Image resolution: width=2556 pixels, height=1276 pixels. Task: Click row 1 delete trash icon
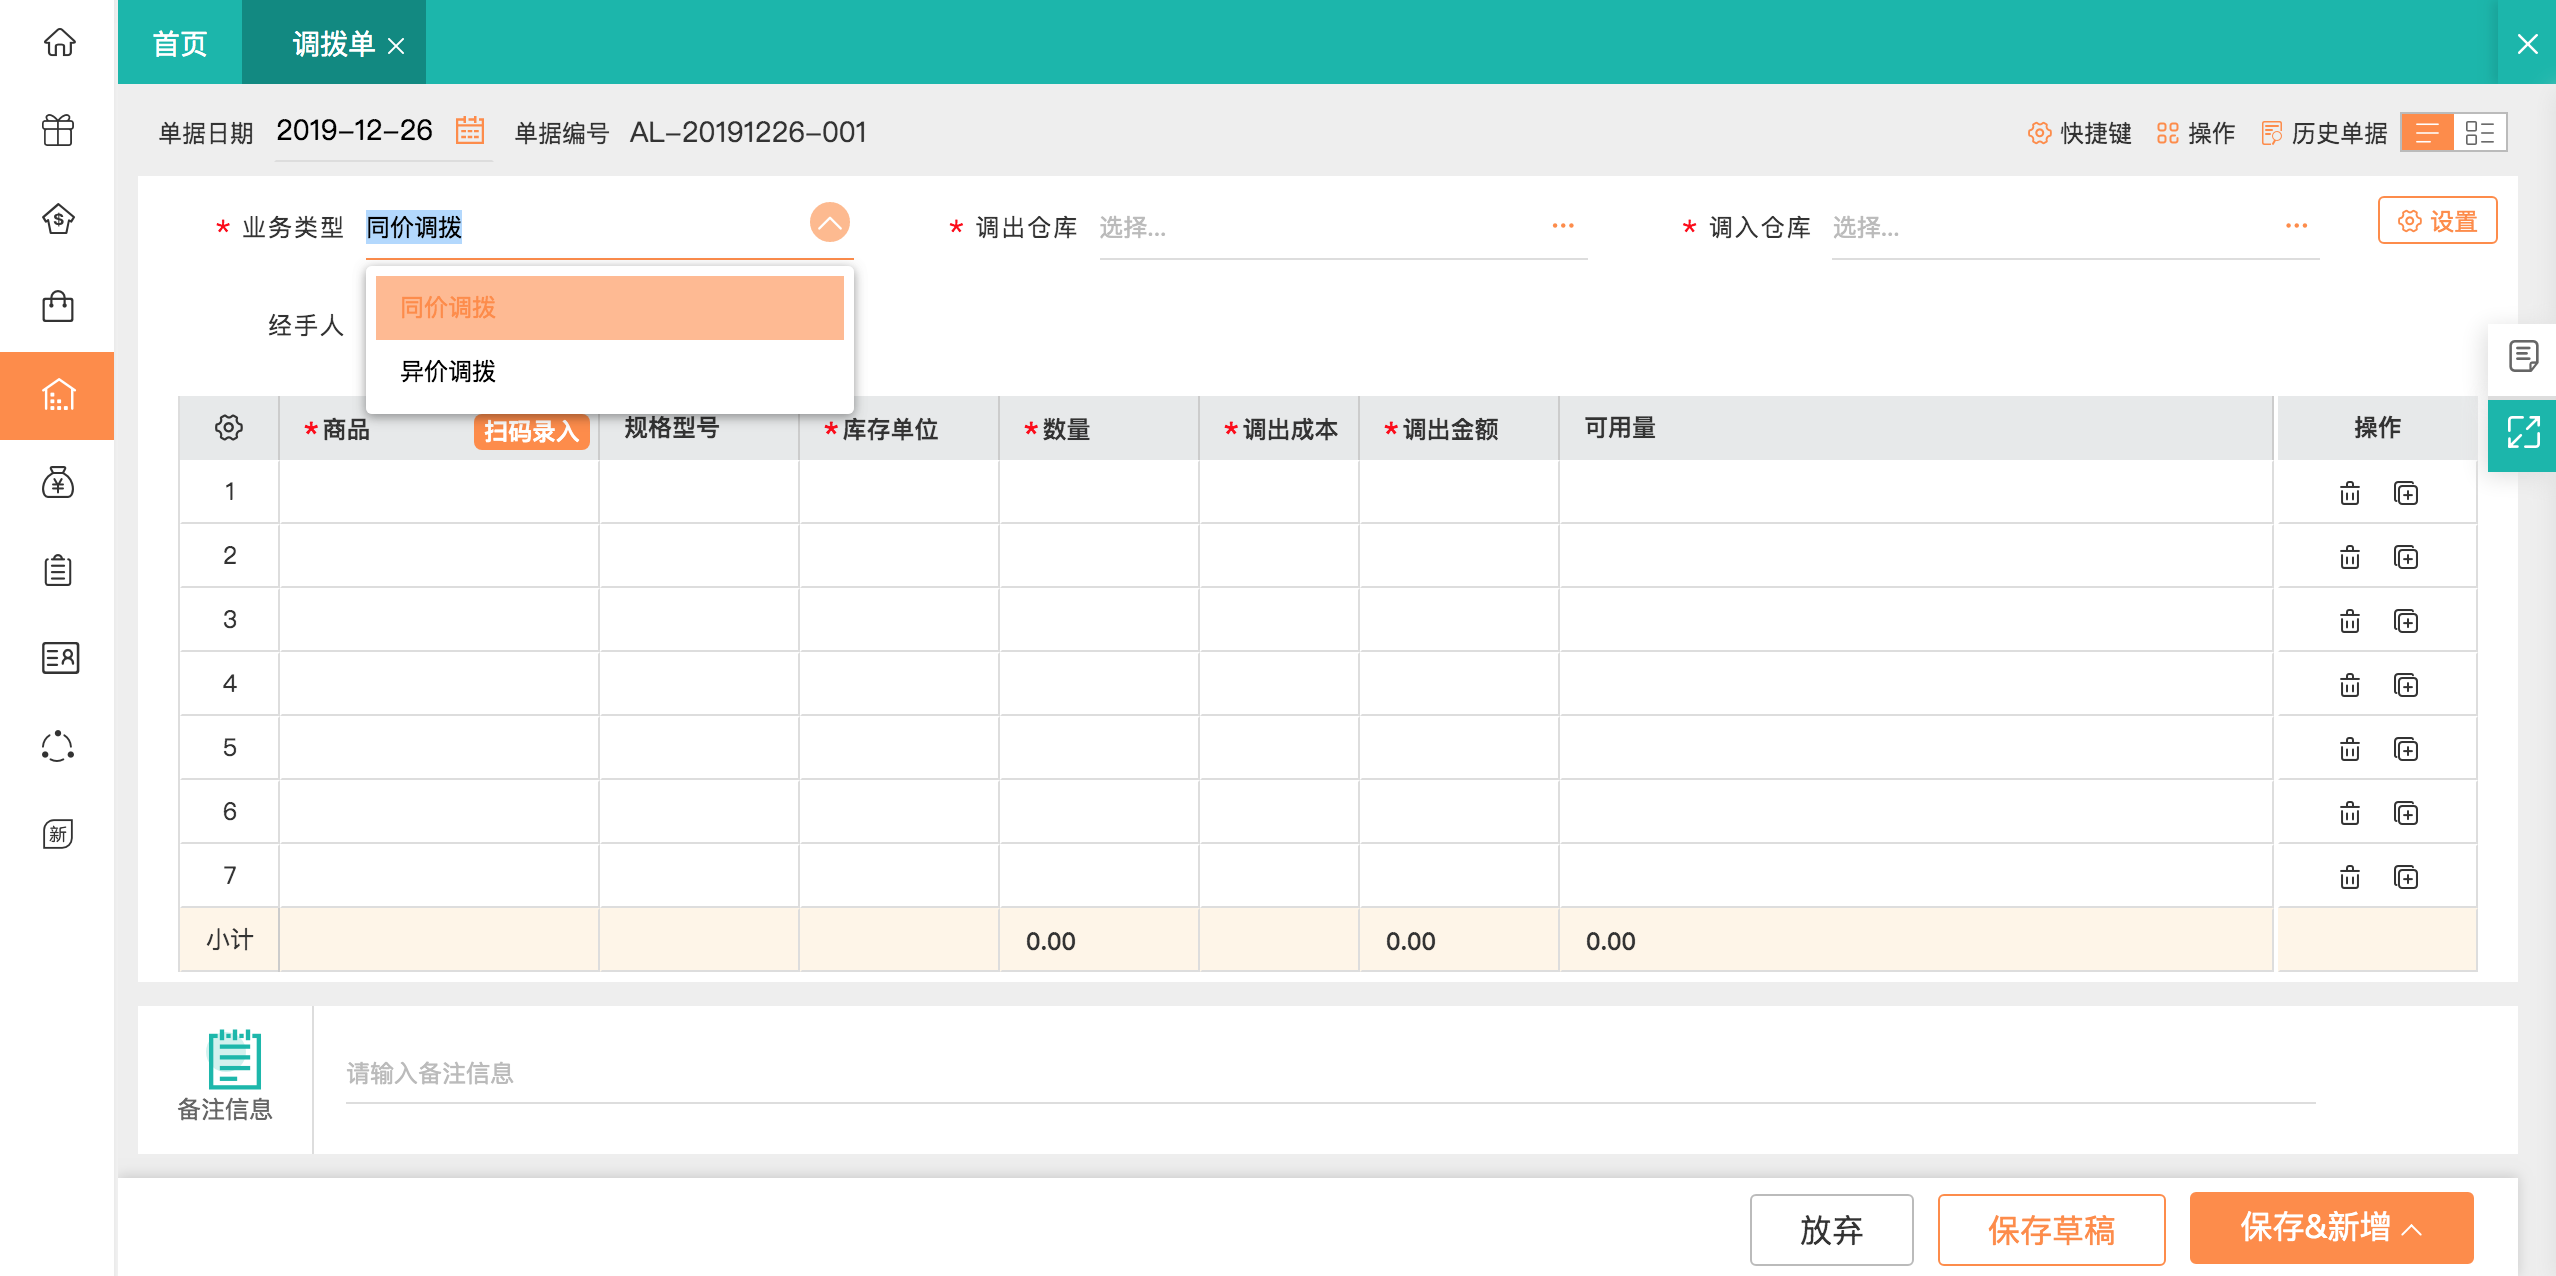(2351, 492)
